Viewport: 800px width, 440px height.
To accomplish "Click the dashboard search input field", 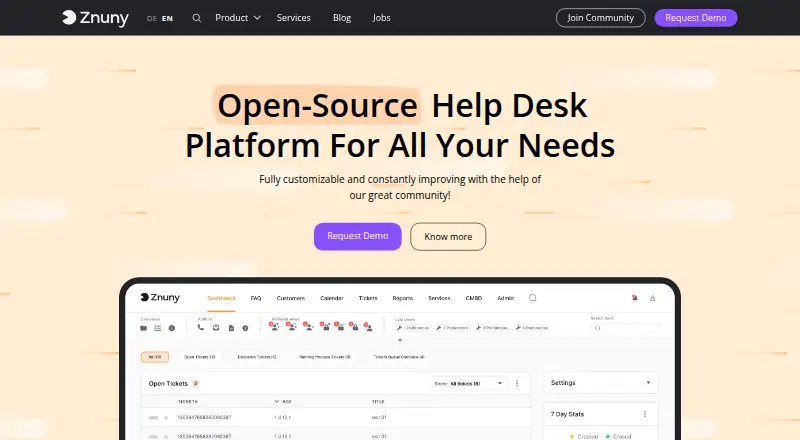I will (x=625, y=328).
